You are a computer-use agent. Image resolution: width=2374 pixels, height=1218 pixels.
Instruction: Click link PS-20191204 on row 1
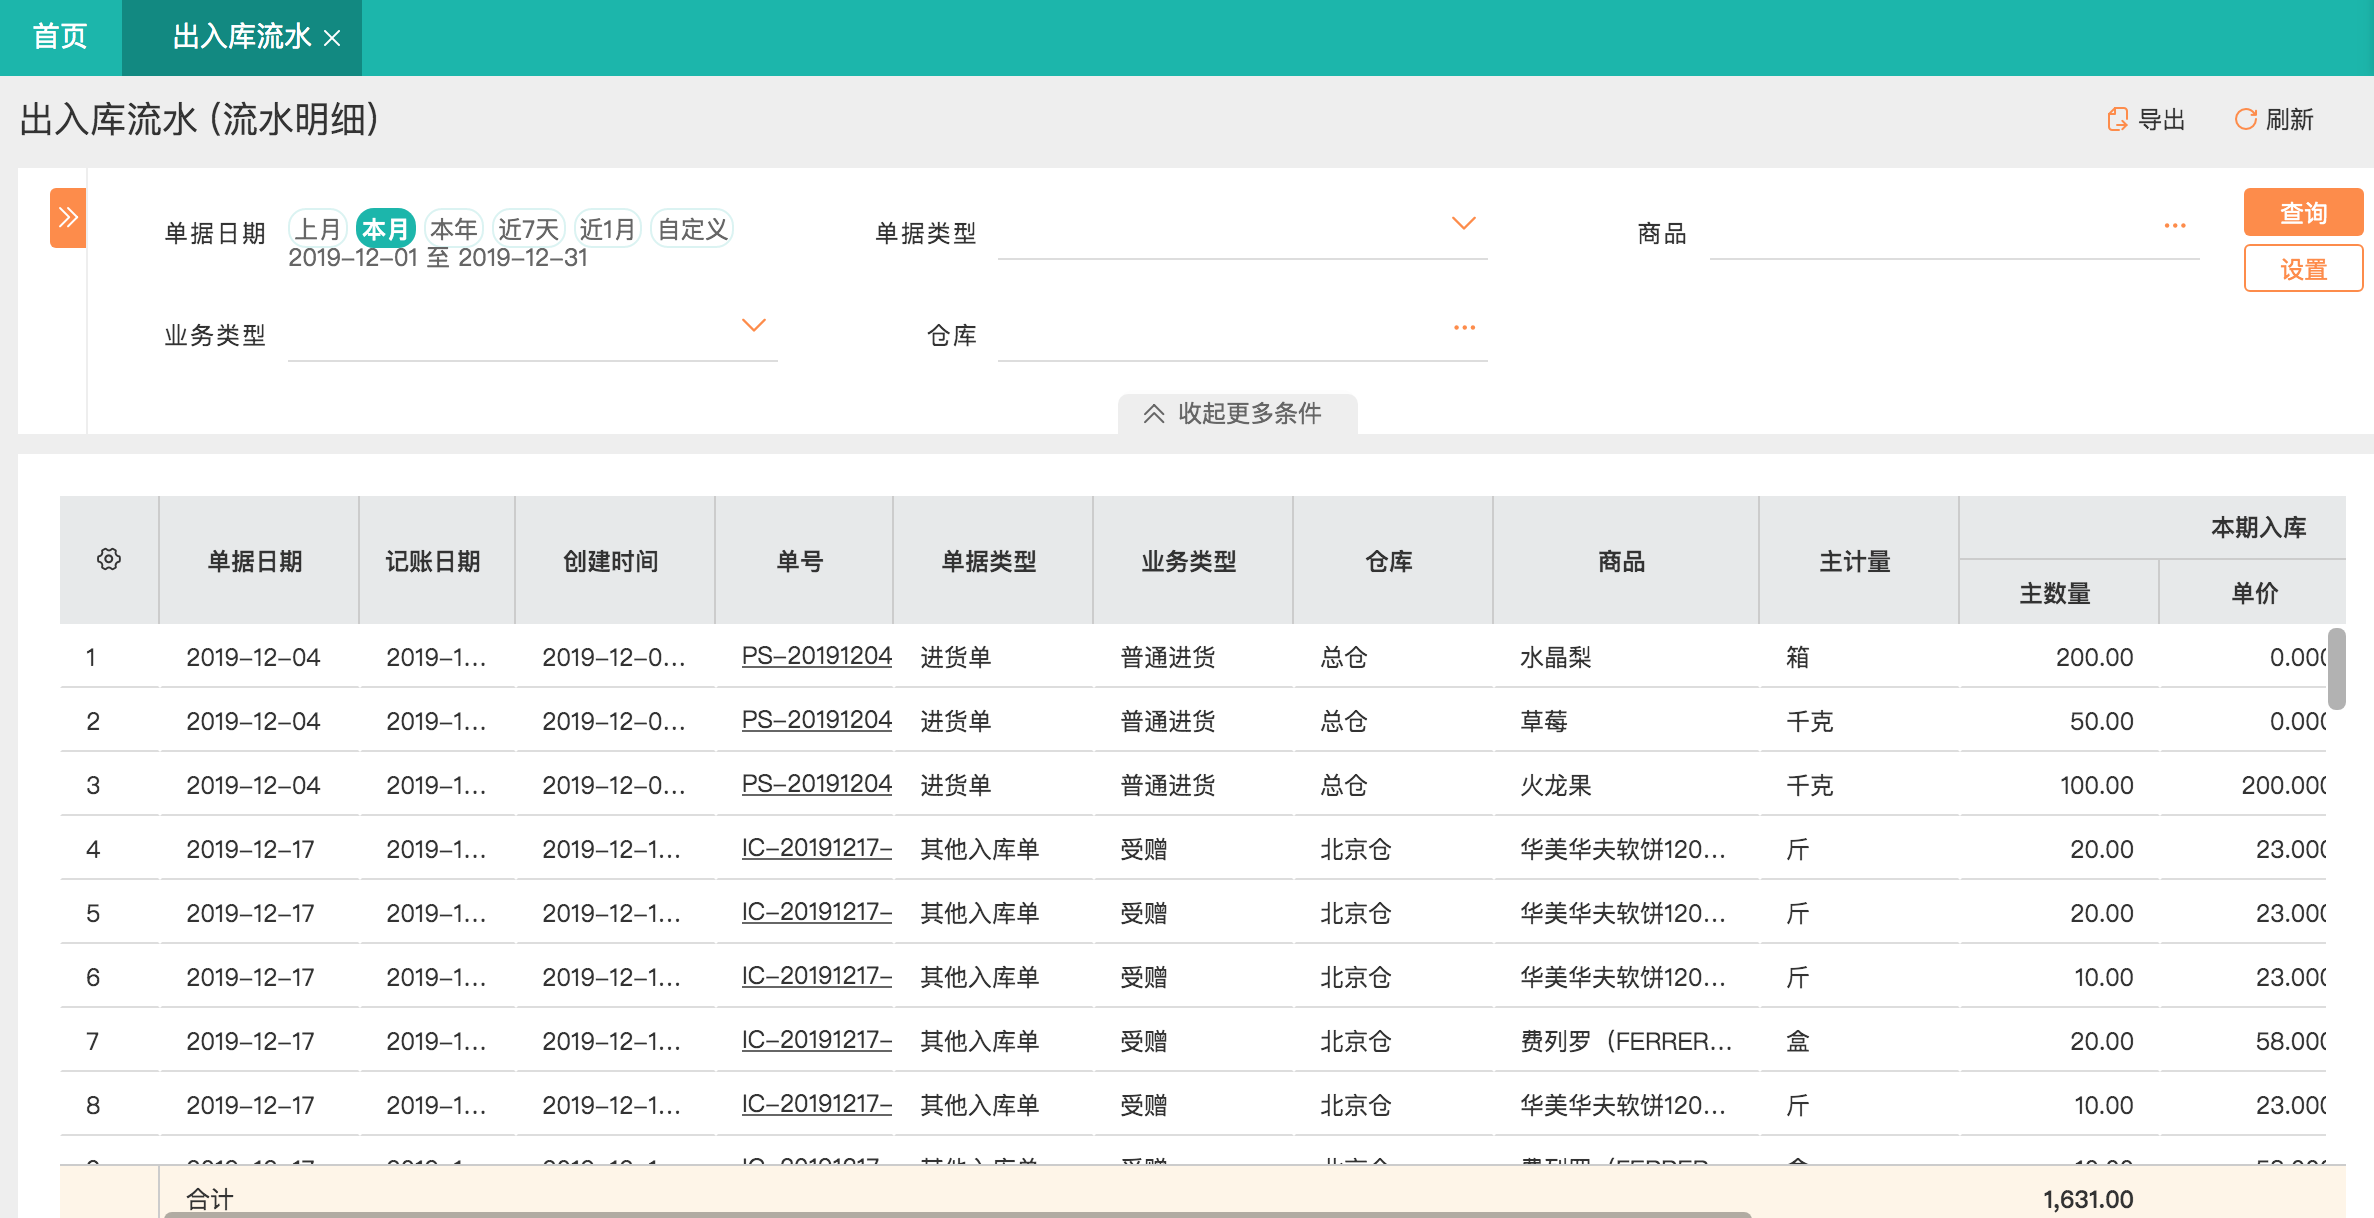click(815, 656)
